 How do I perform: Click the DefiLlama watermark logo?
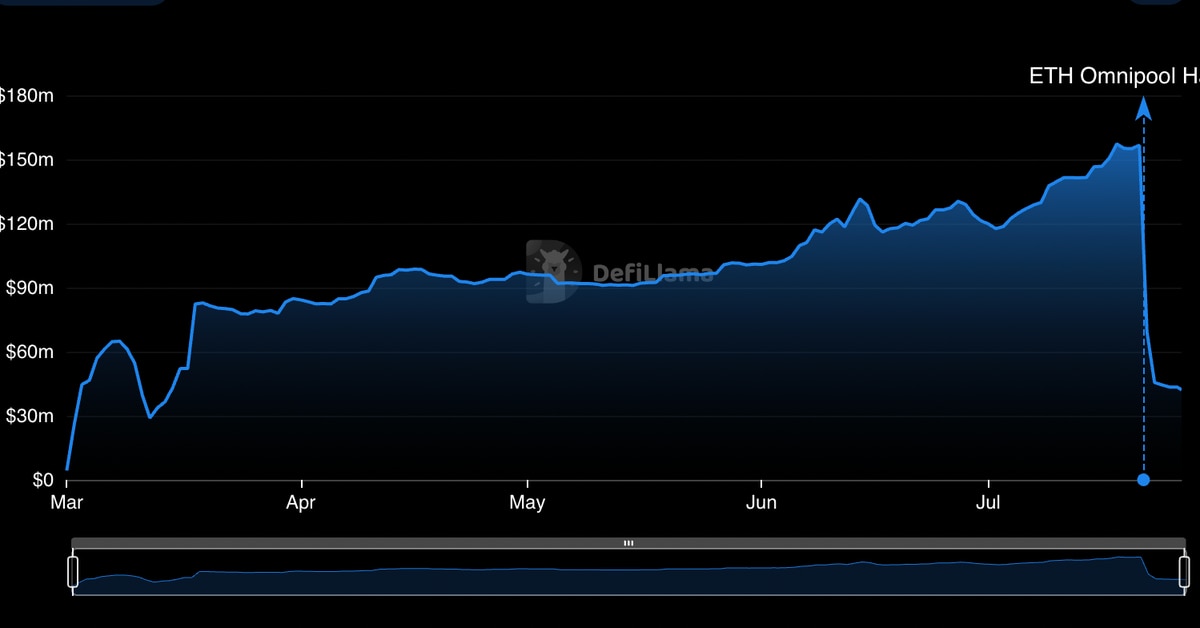click(553, 271)
